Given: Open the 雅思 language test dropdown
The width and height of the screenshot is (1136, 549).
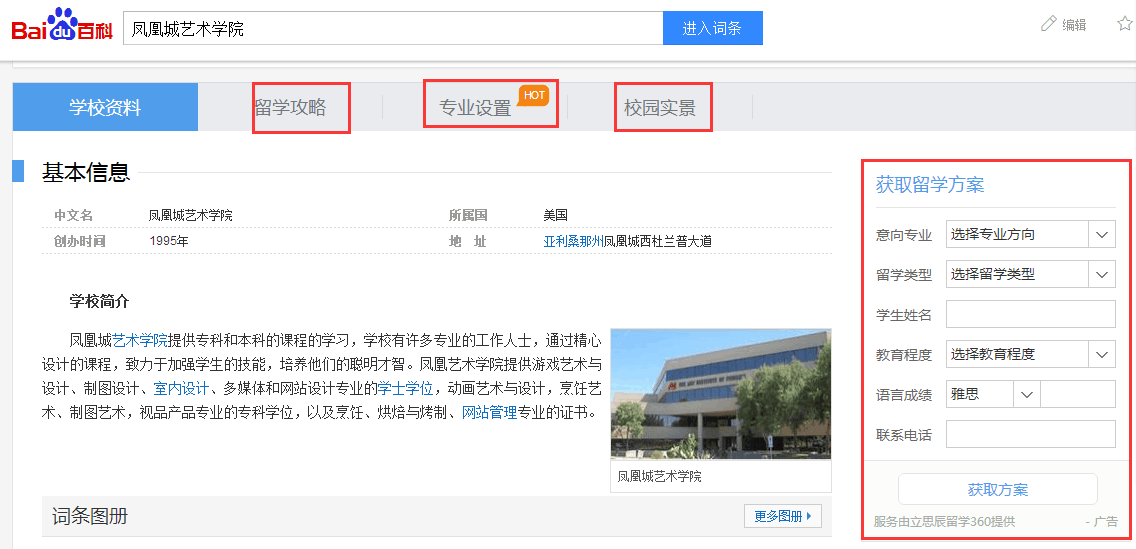Looking at the screenshot, I should click(x=993, y=394).
